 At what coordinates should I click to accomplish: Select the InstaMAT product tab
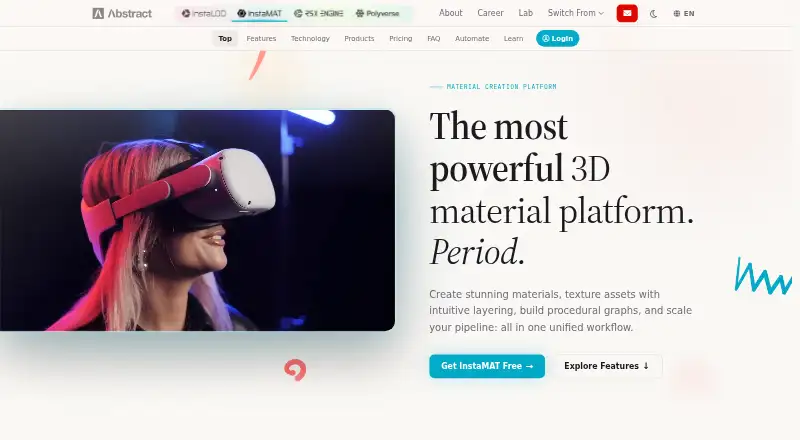260,13
